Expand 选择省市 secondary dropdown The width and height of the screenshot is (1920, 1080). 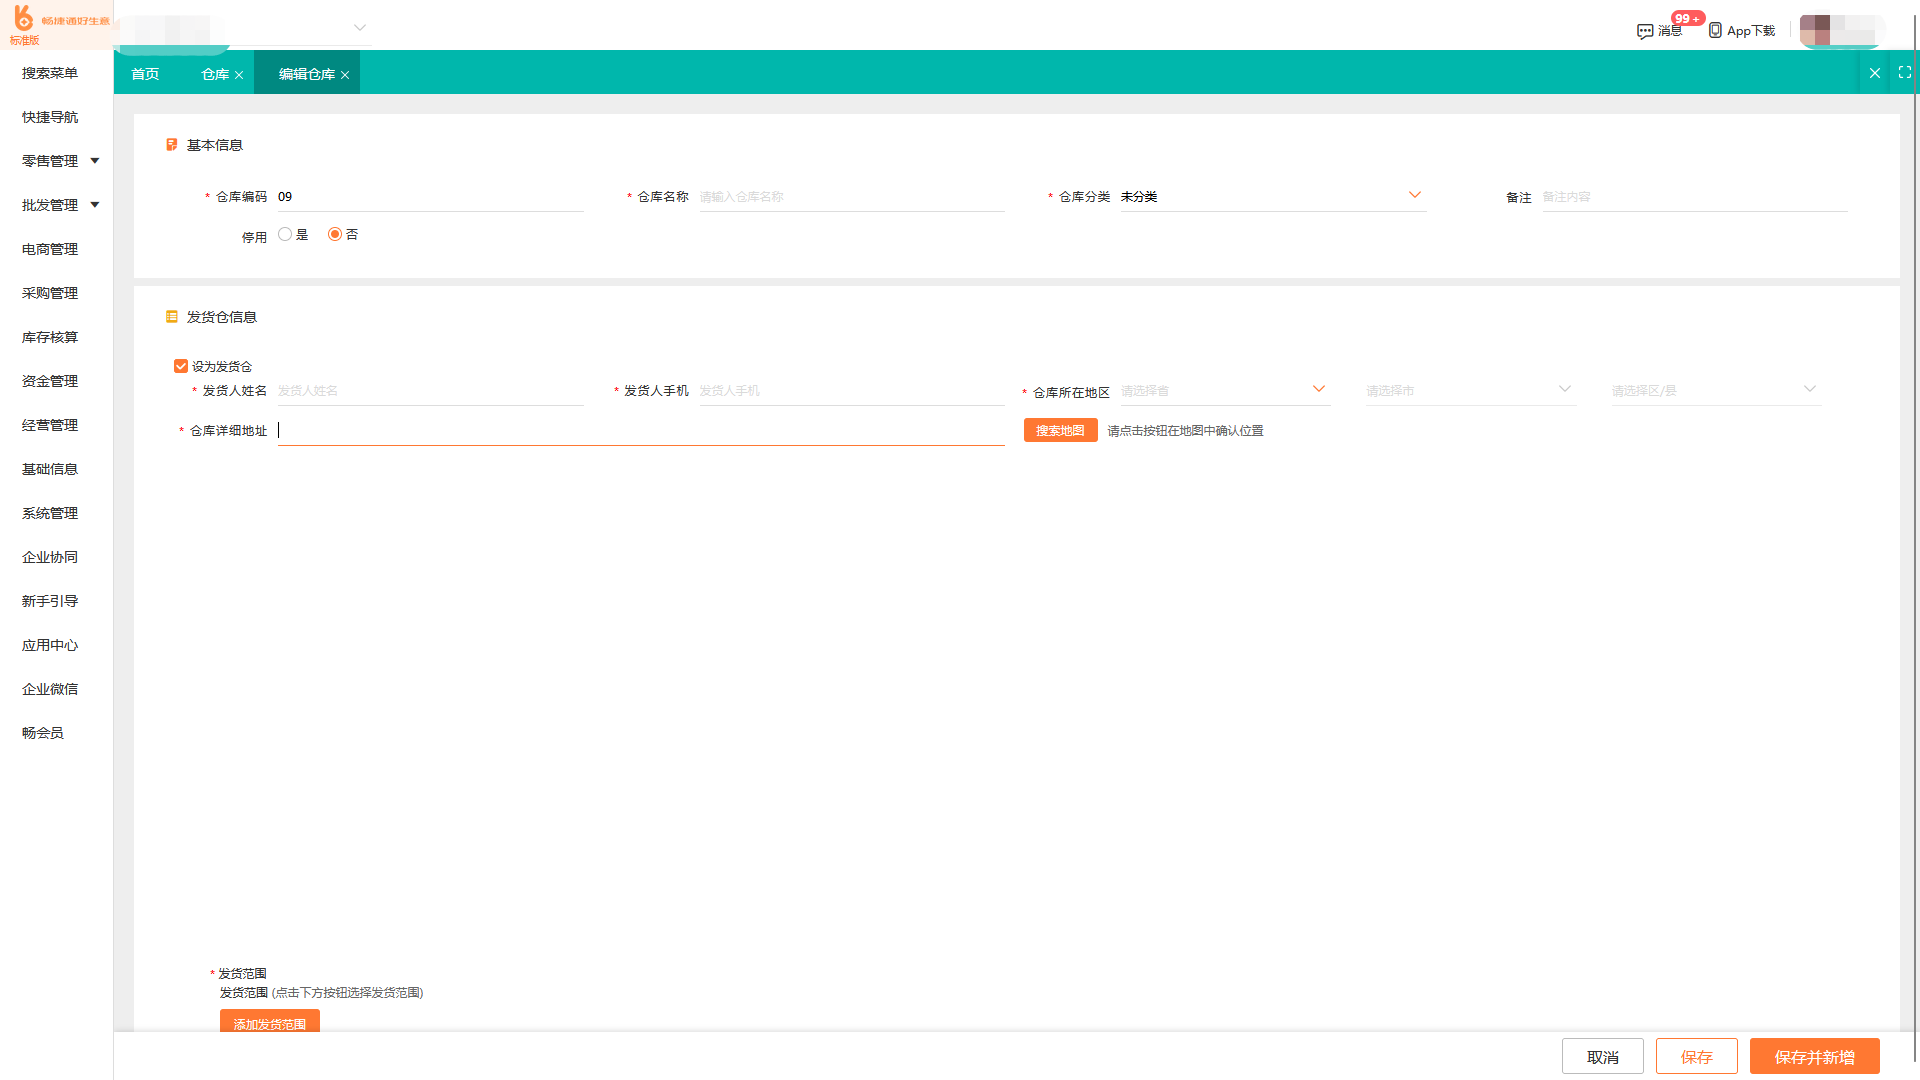(x=1466, y=390)
